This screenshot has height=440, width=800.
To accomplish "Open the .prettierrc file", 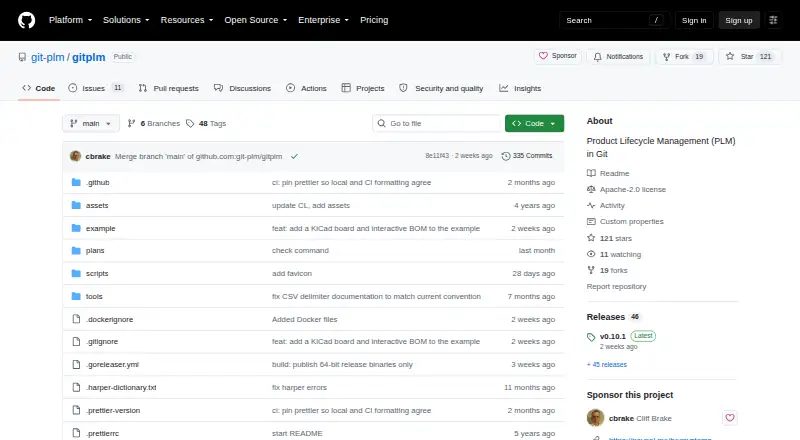I will pyautogui.click(x=102, y=433).
